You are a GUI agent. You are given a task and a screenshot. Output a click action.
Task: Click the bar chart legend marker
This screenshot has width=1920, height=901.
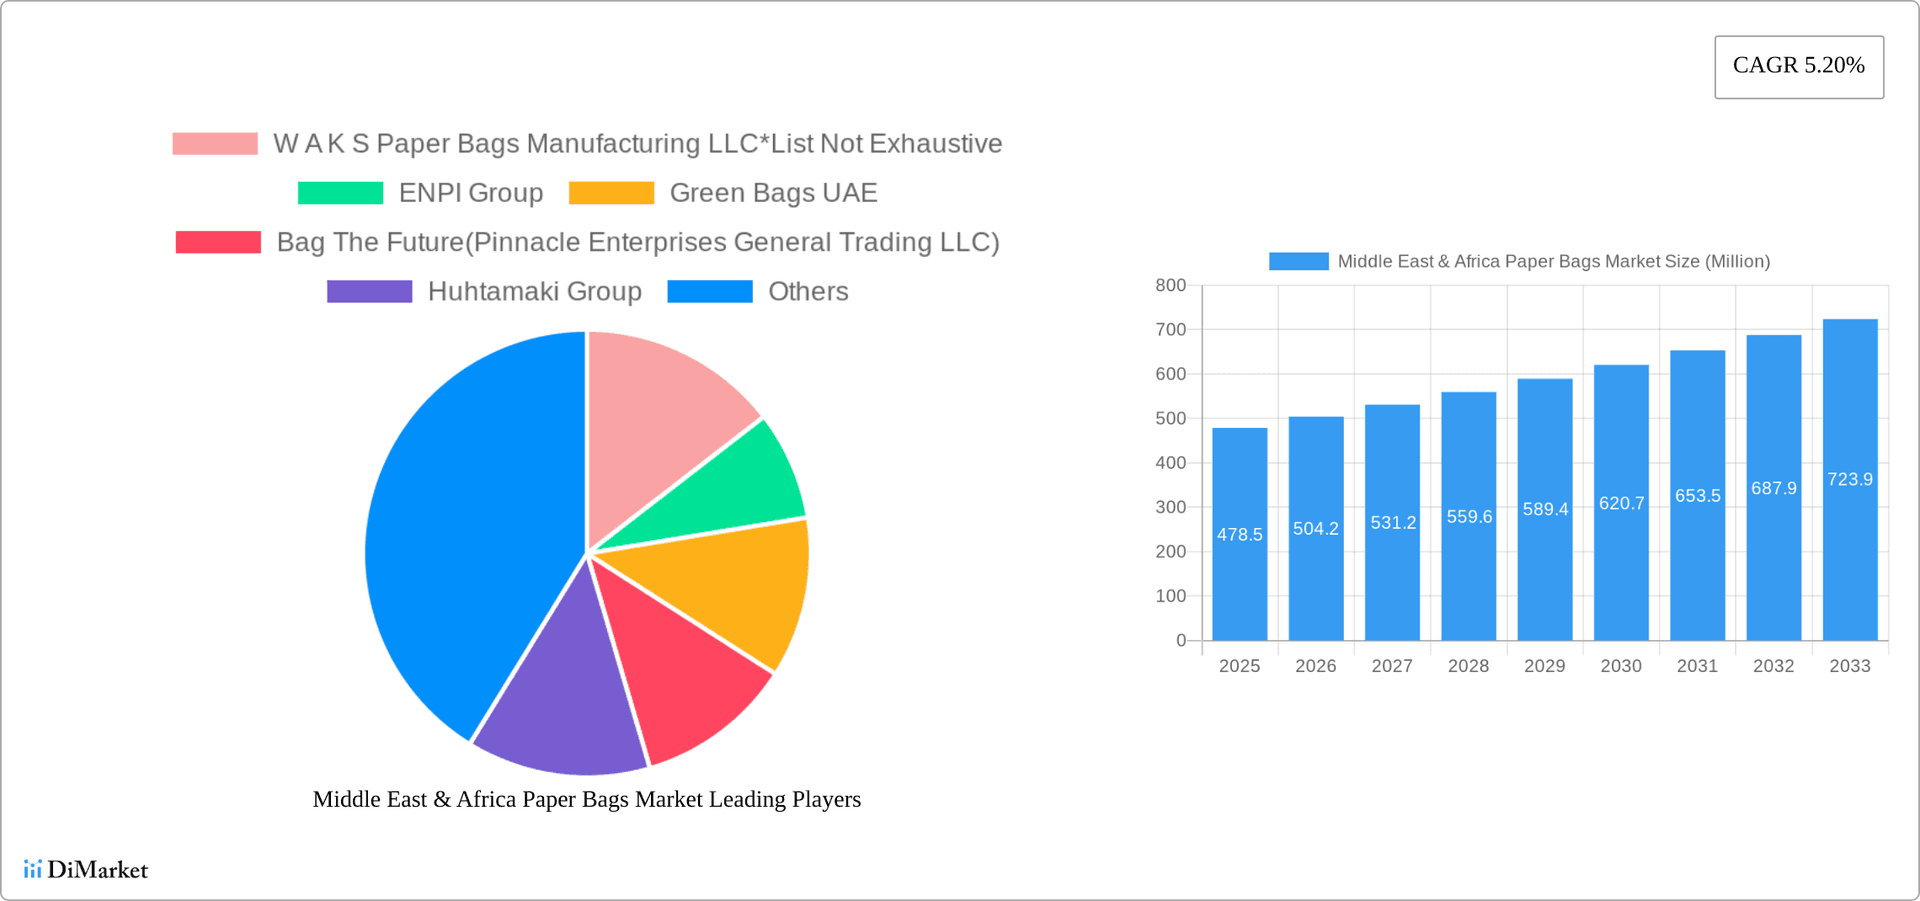click(1300, 261)
